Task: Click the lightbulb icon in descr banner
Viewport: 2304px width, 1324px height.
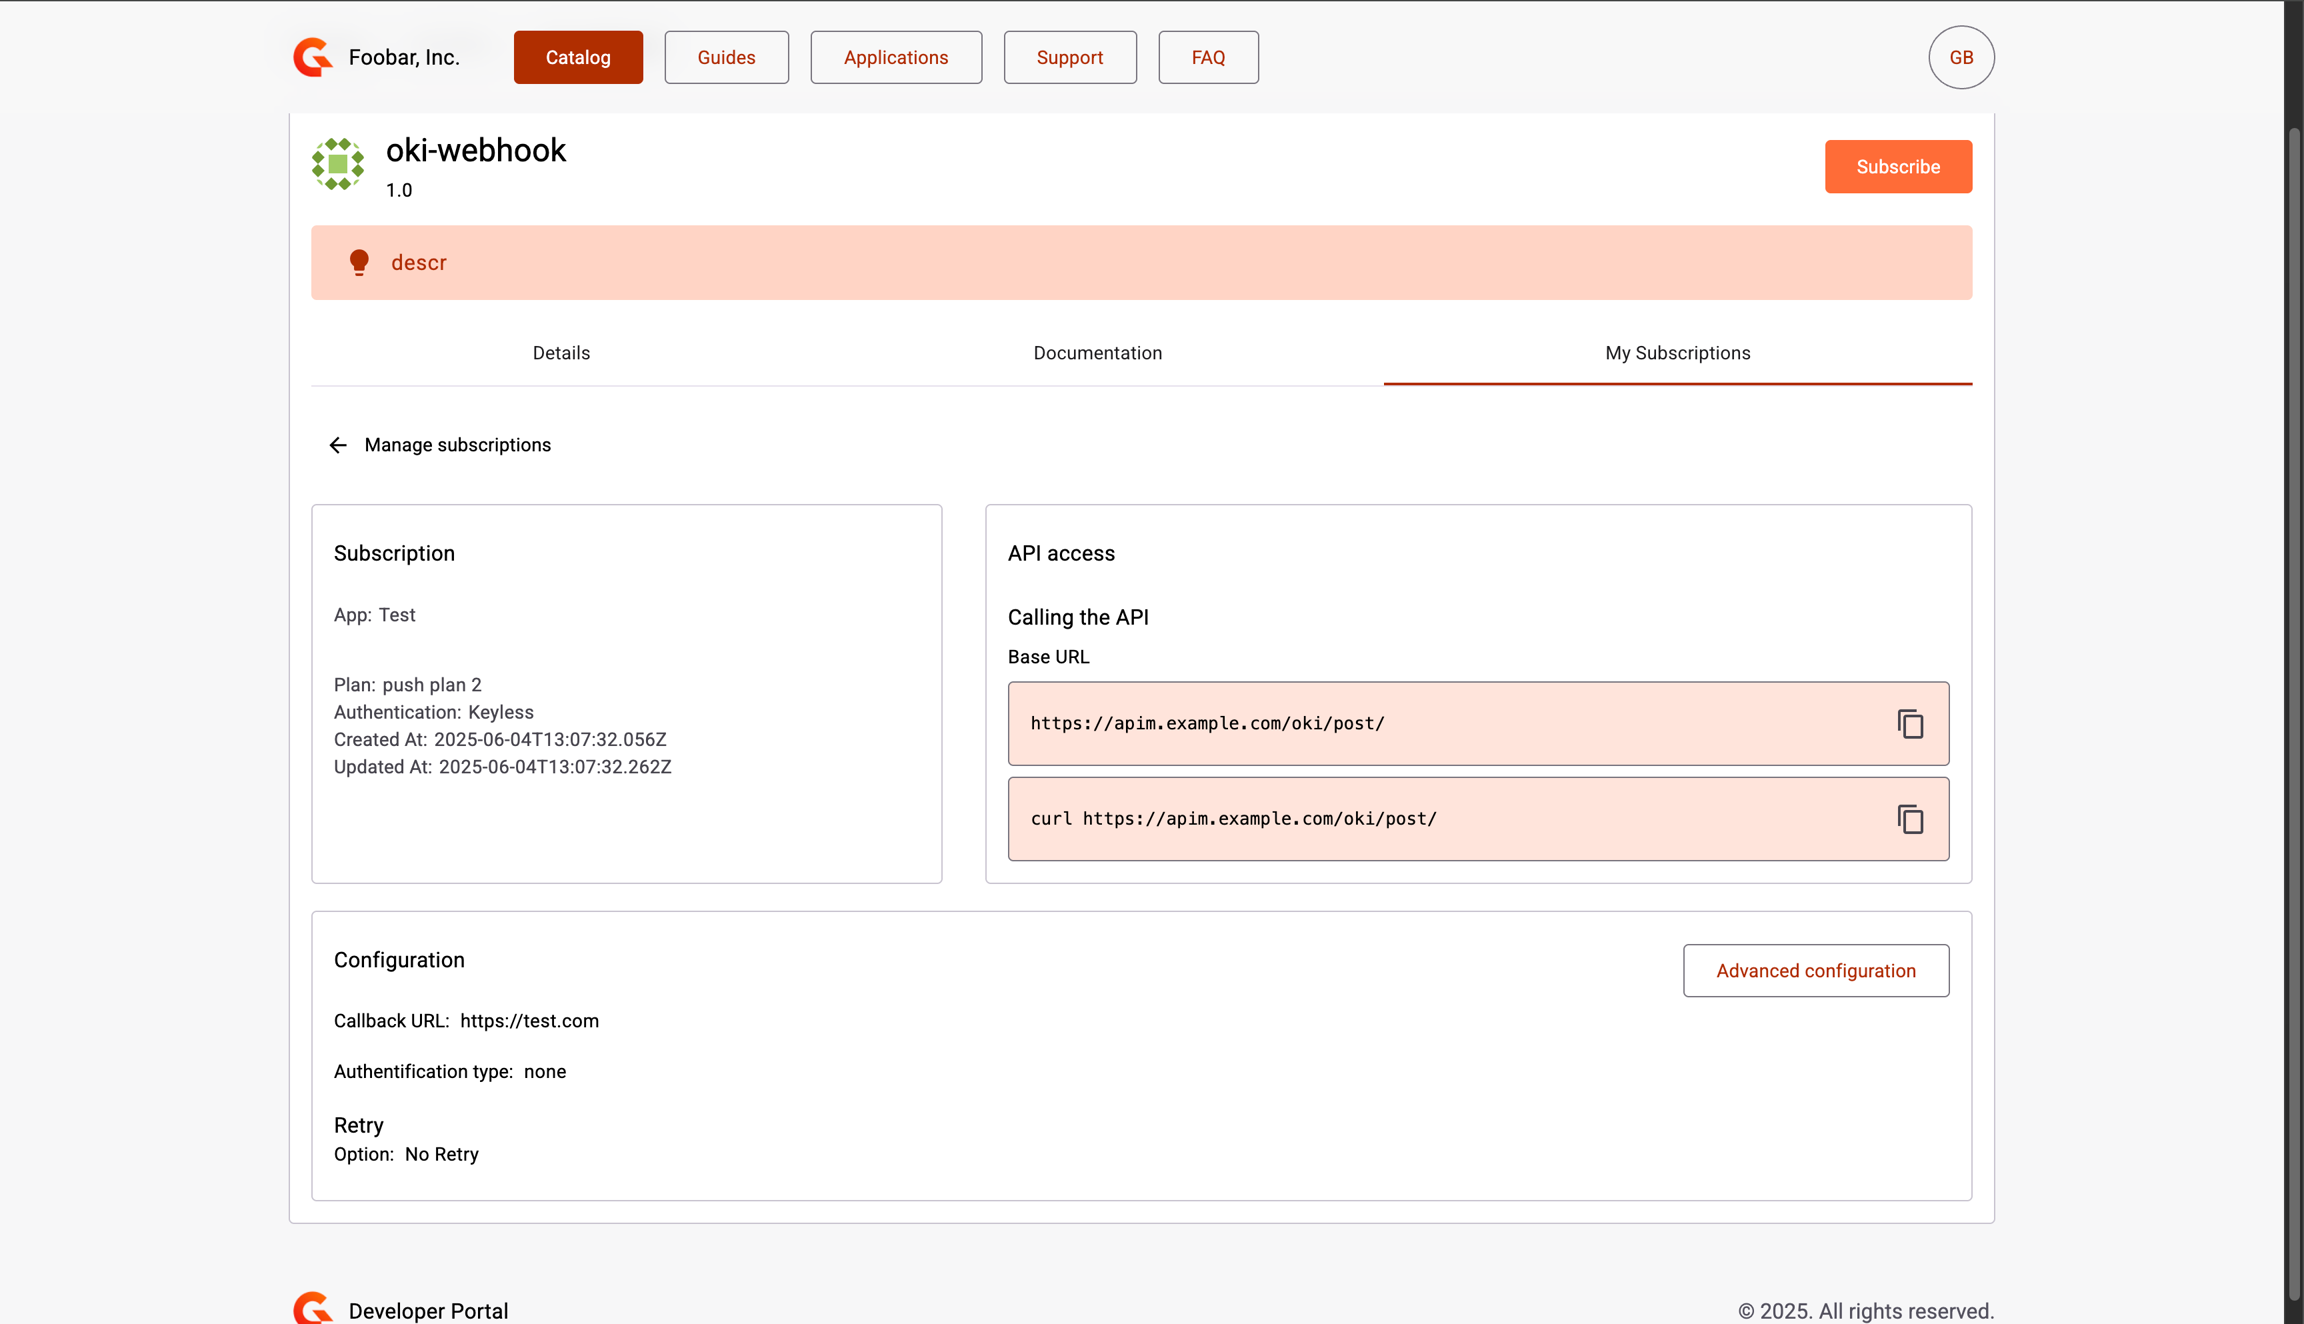Action: coord(359,262)
